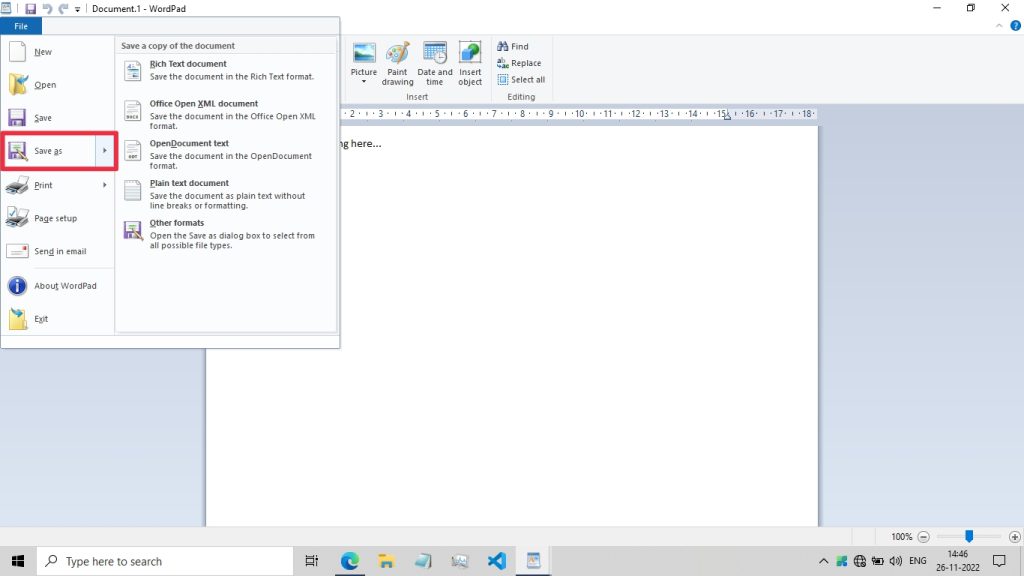Zoom in with the plus button
This screenshot has height=576, width=1024.
[1014, 537]
